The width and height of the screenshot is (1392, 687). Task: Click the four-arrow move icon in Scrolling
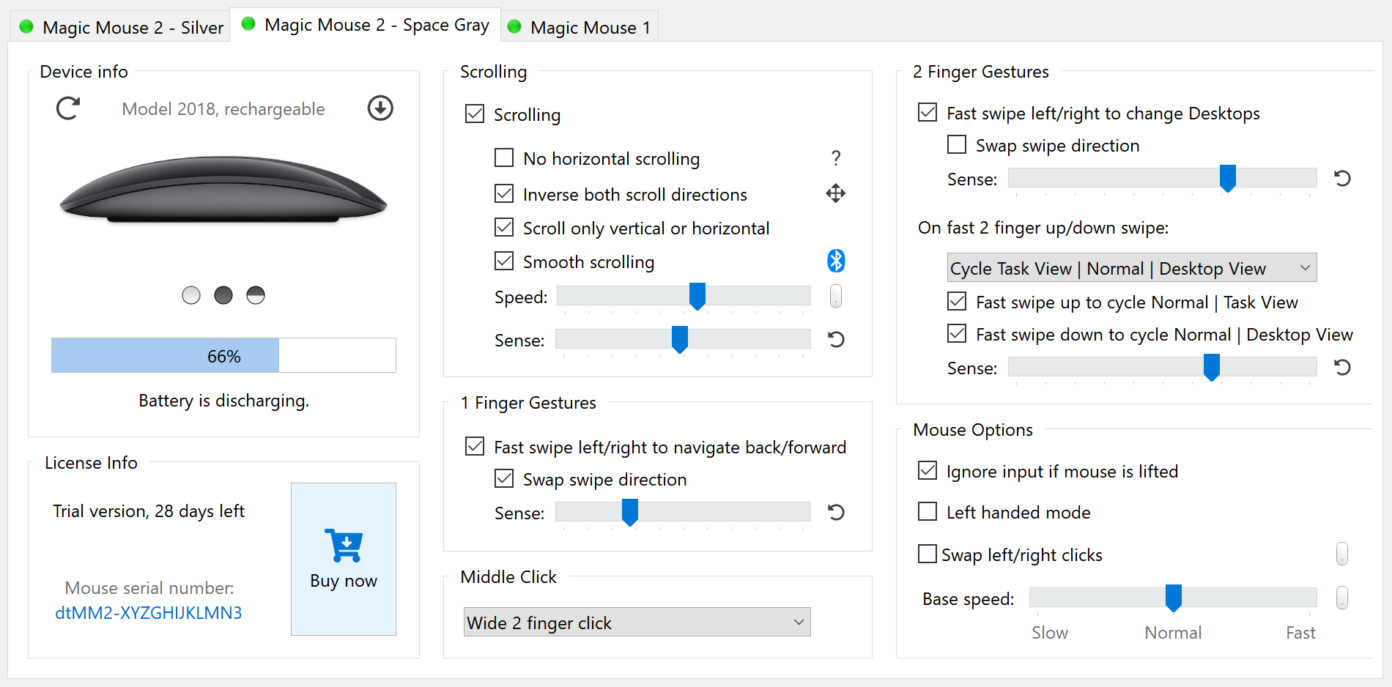pos(835,192)
